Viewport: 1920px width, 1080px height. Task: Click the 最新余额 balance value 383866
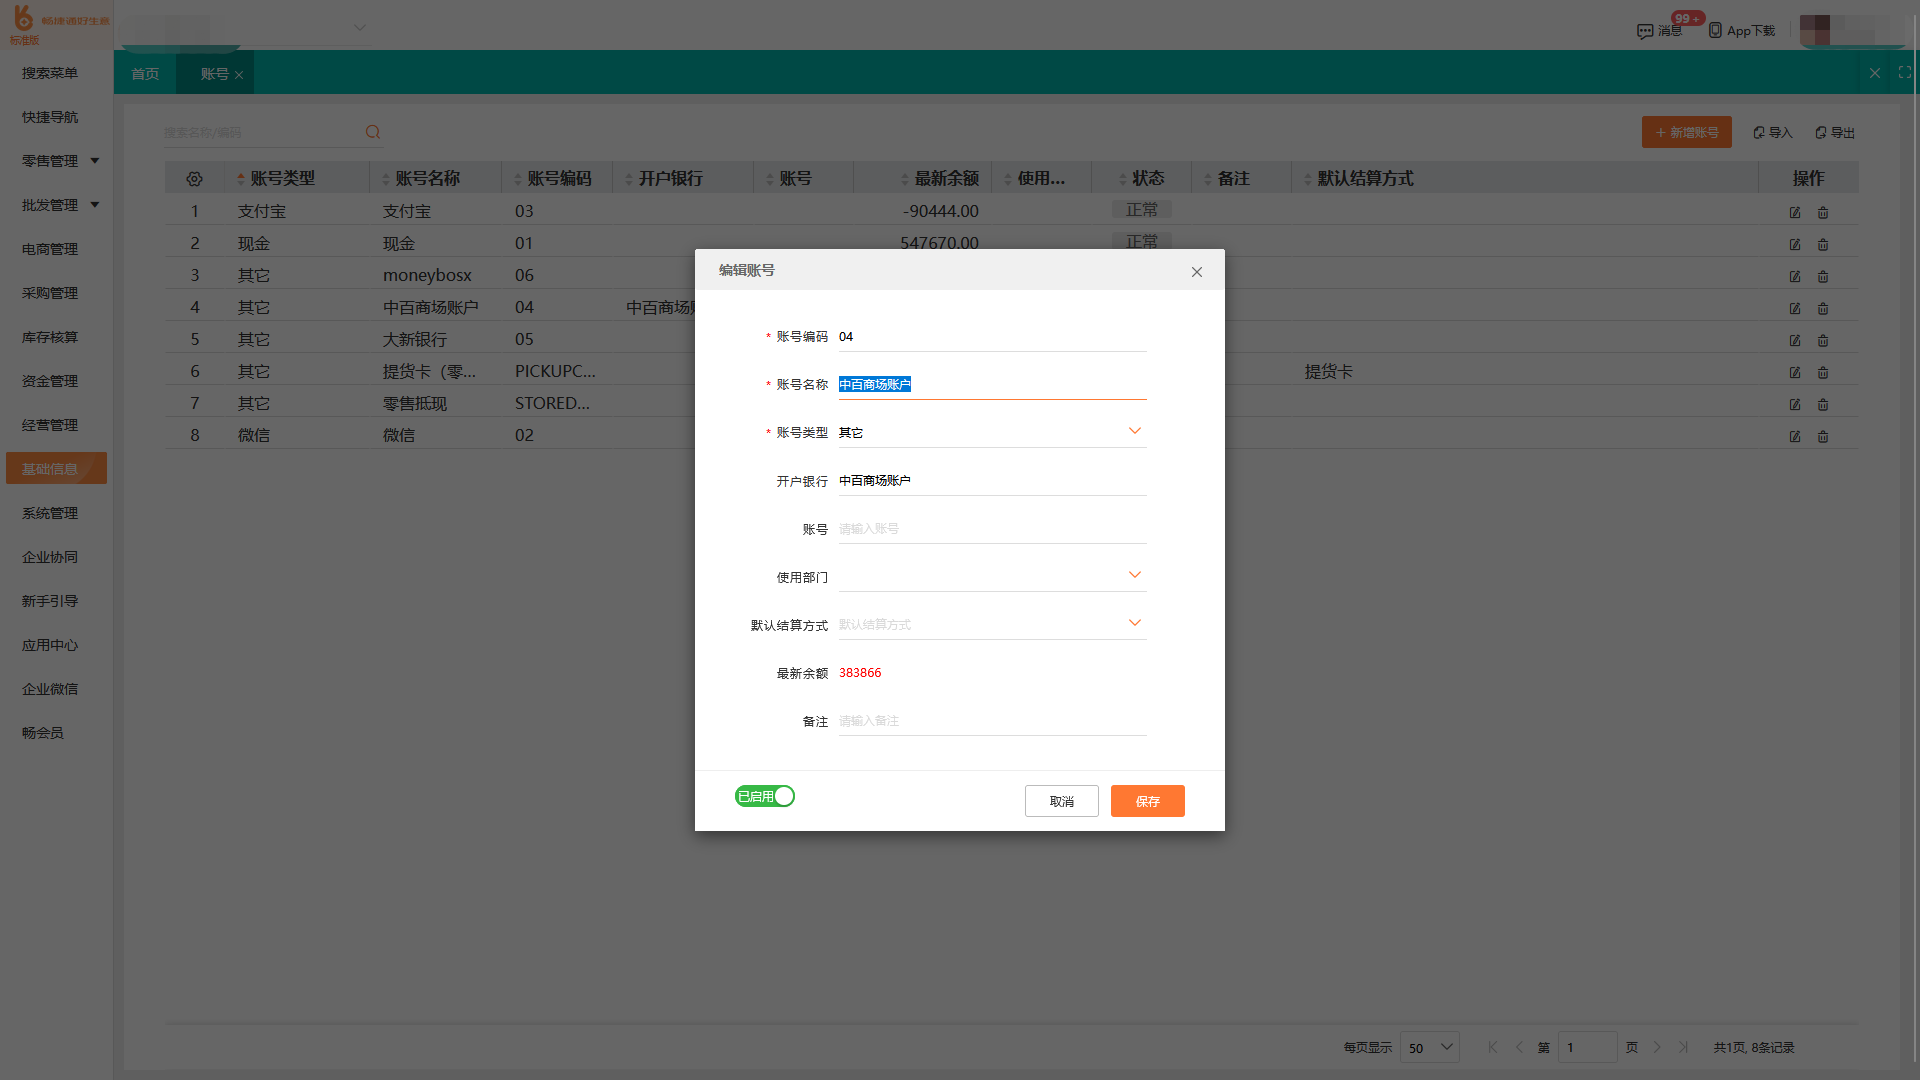click(860, 673)
